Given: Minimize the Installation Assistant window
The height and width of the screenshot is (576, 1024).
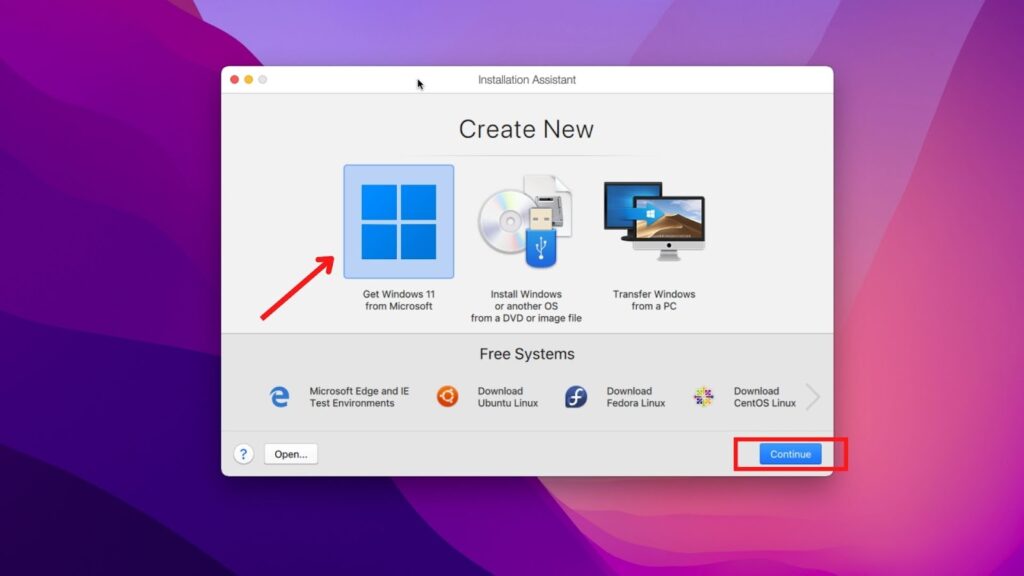Looking at the screenshot, I should click(249, 80).
